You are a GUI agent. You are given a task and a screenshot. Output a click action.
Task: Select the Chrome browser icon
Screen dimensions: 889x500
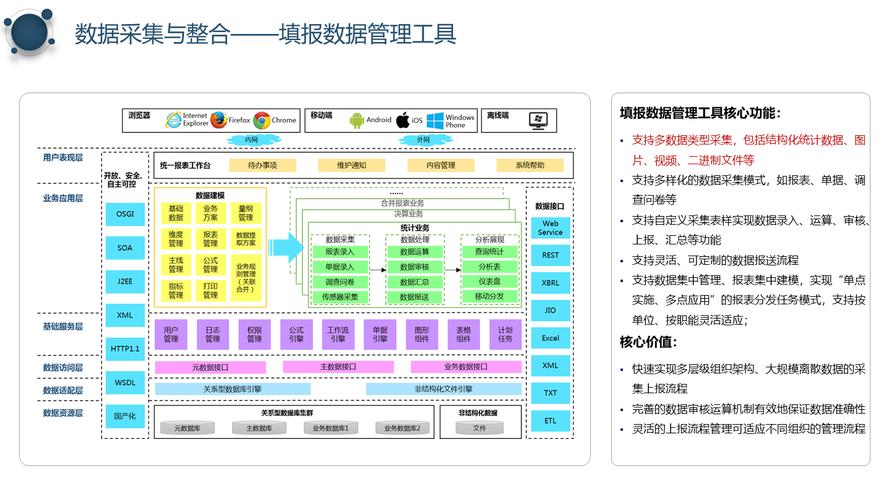tap(262, 120)
